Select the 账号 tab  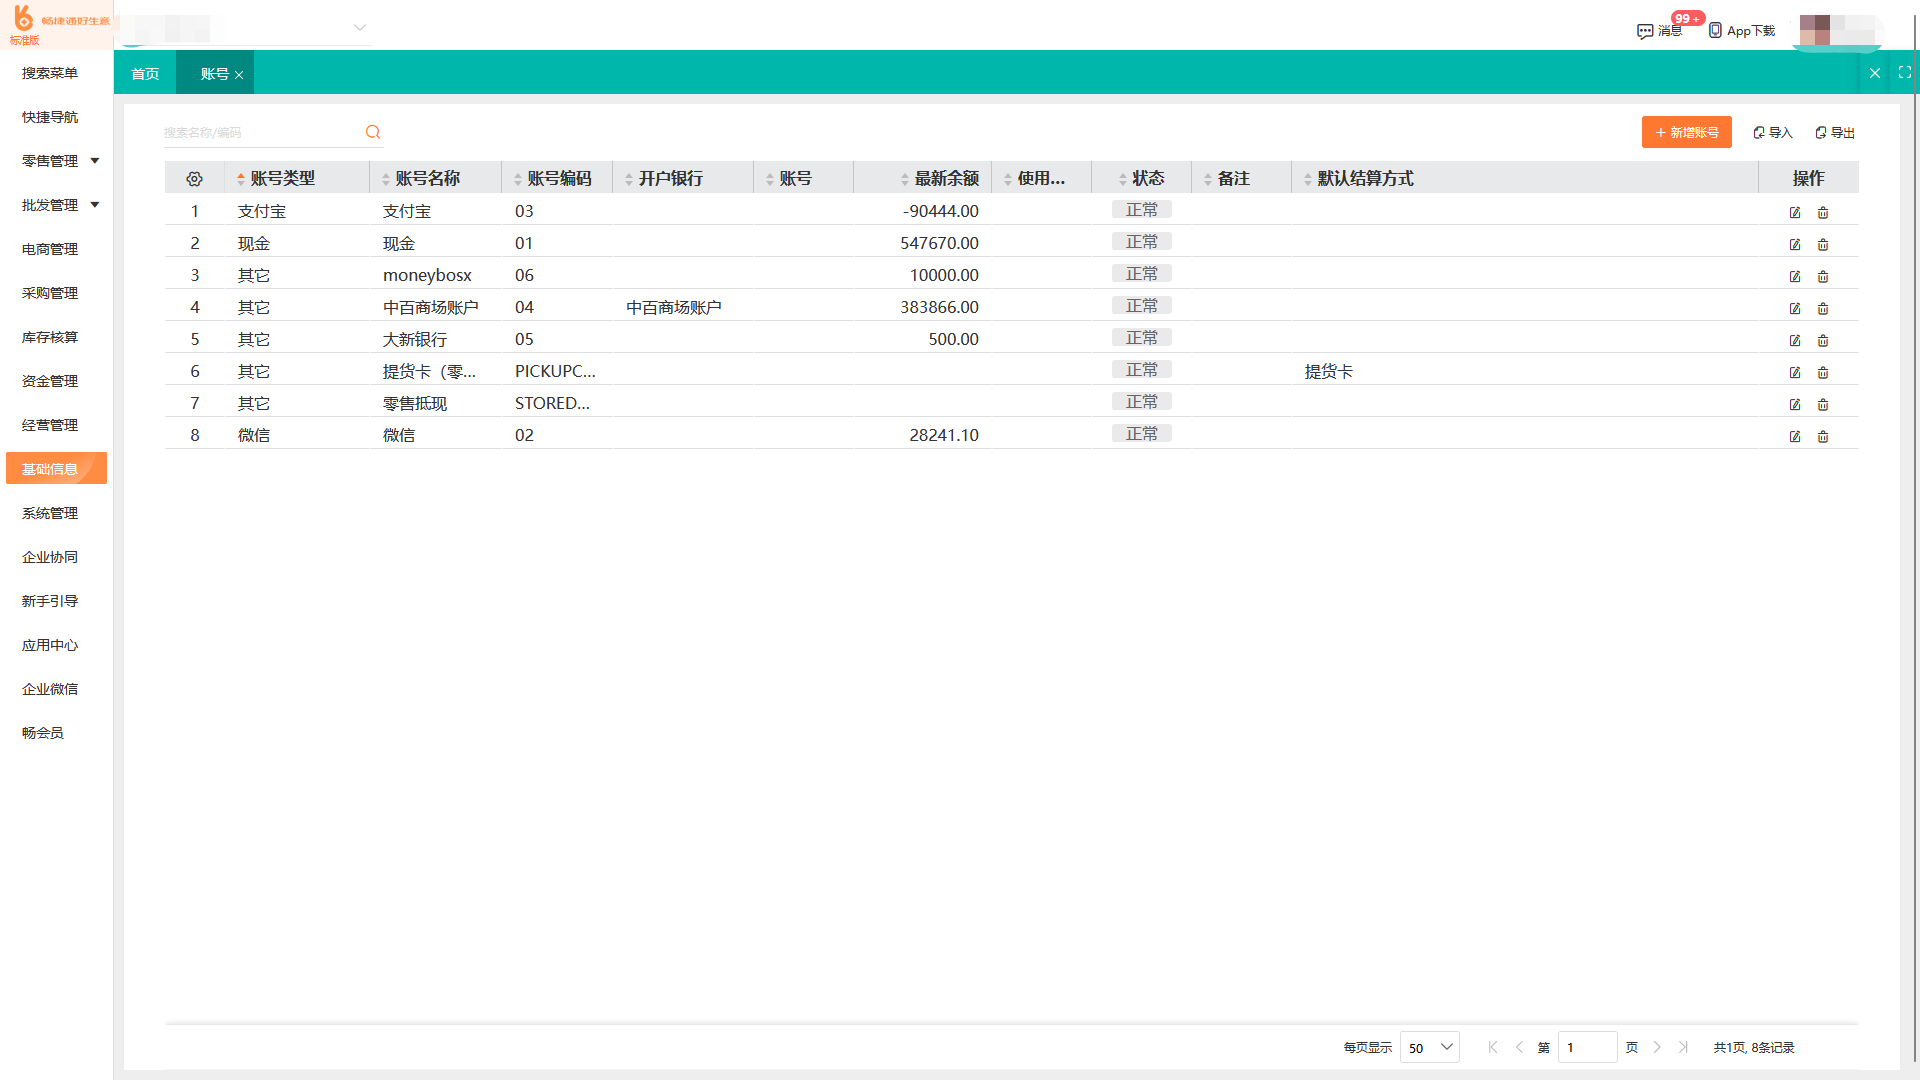(215, 73)
